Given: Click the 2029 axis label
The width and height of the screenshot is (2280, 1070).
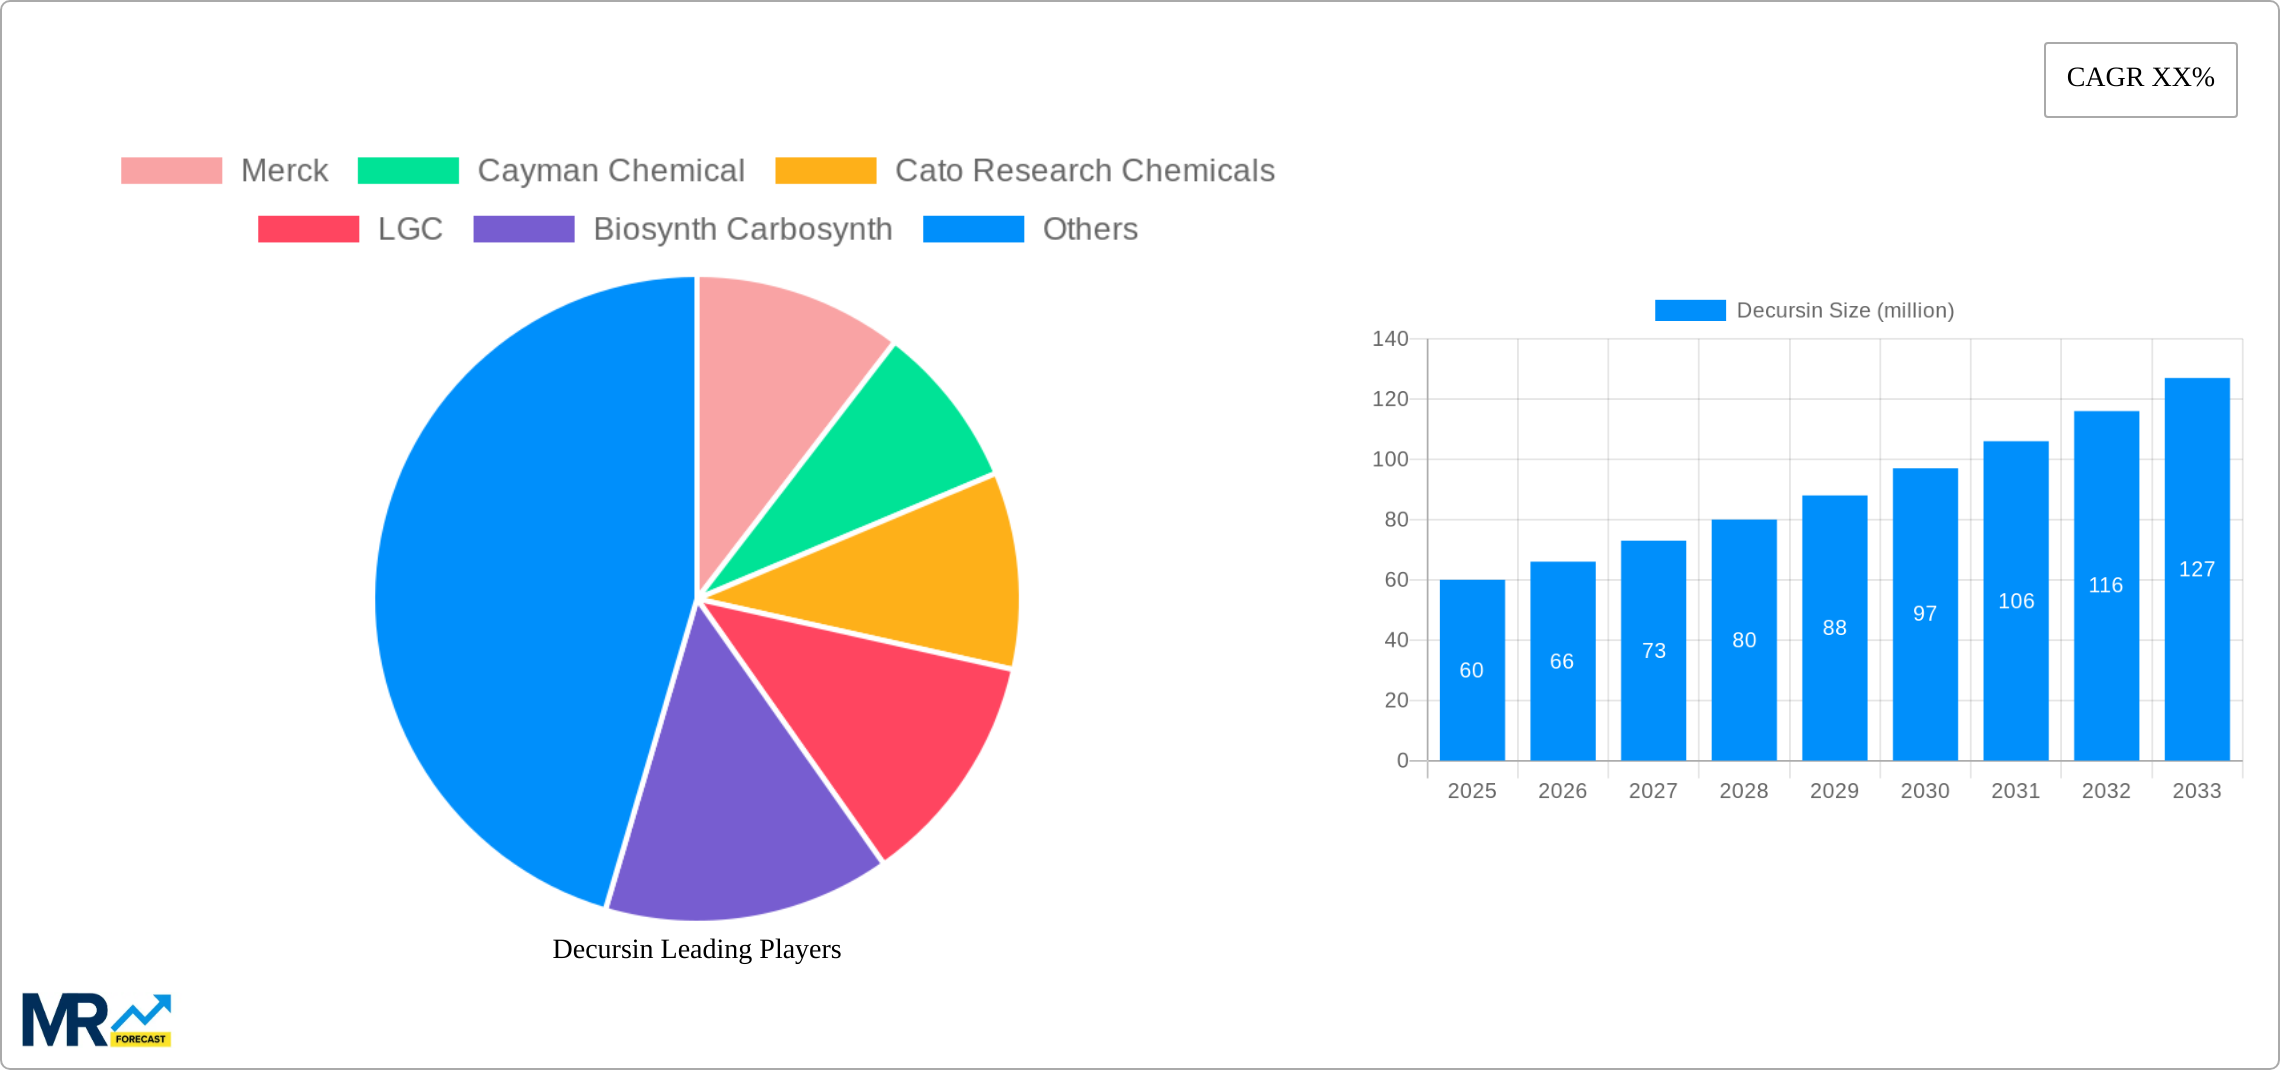Looking at the screenshot, I should pyautogui.click(x=1834, y=791).
